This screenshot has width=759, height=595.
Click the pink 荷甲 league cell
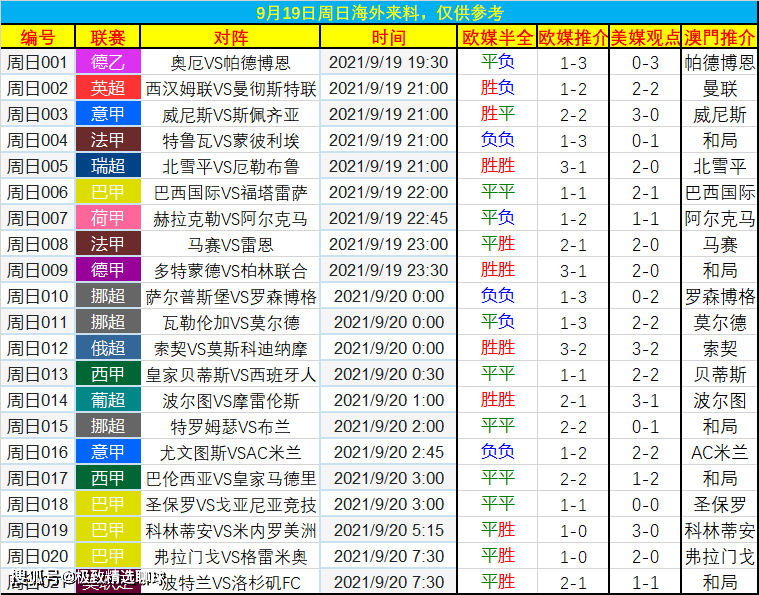click(x=108, y=218)
